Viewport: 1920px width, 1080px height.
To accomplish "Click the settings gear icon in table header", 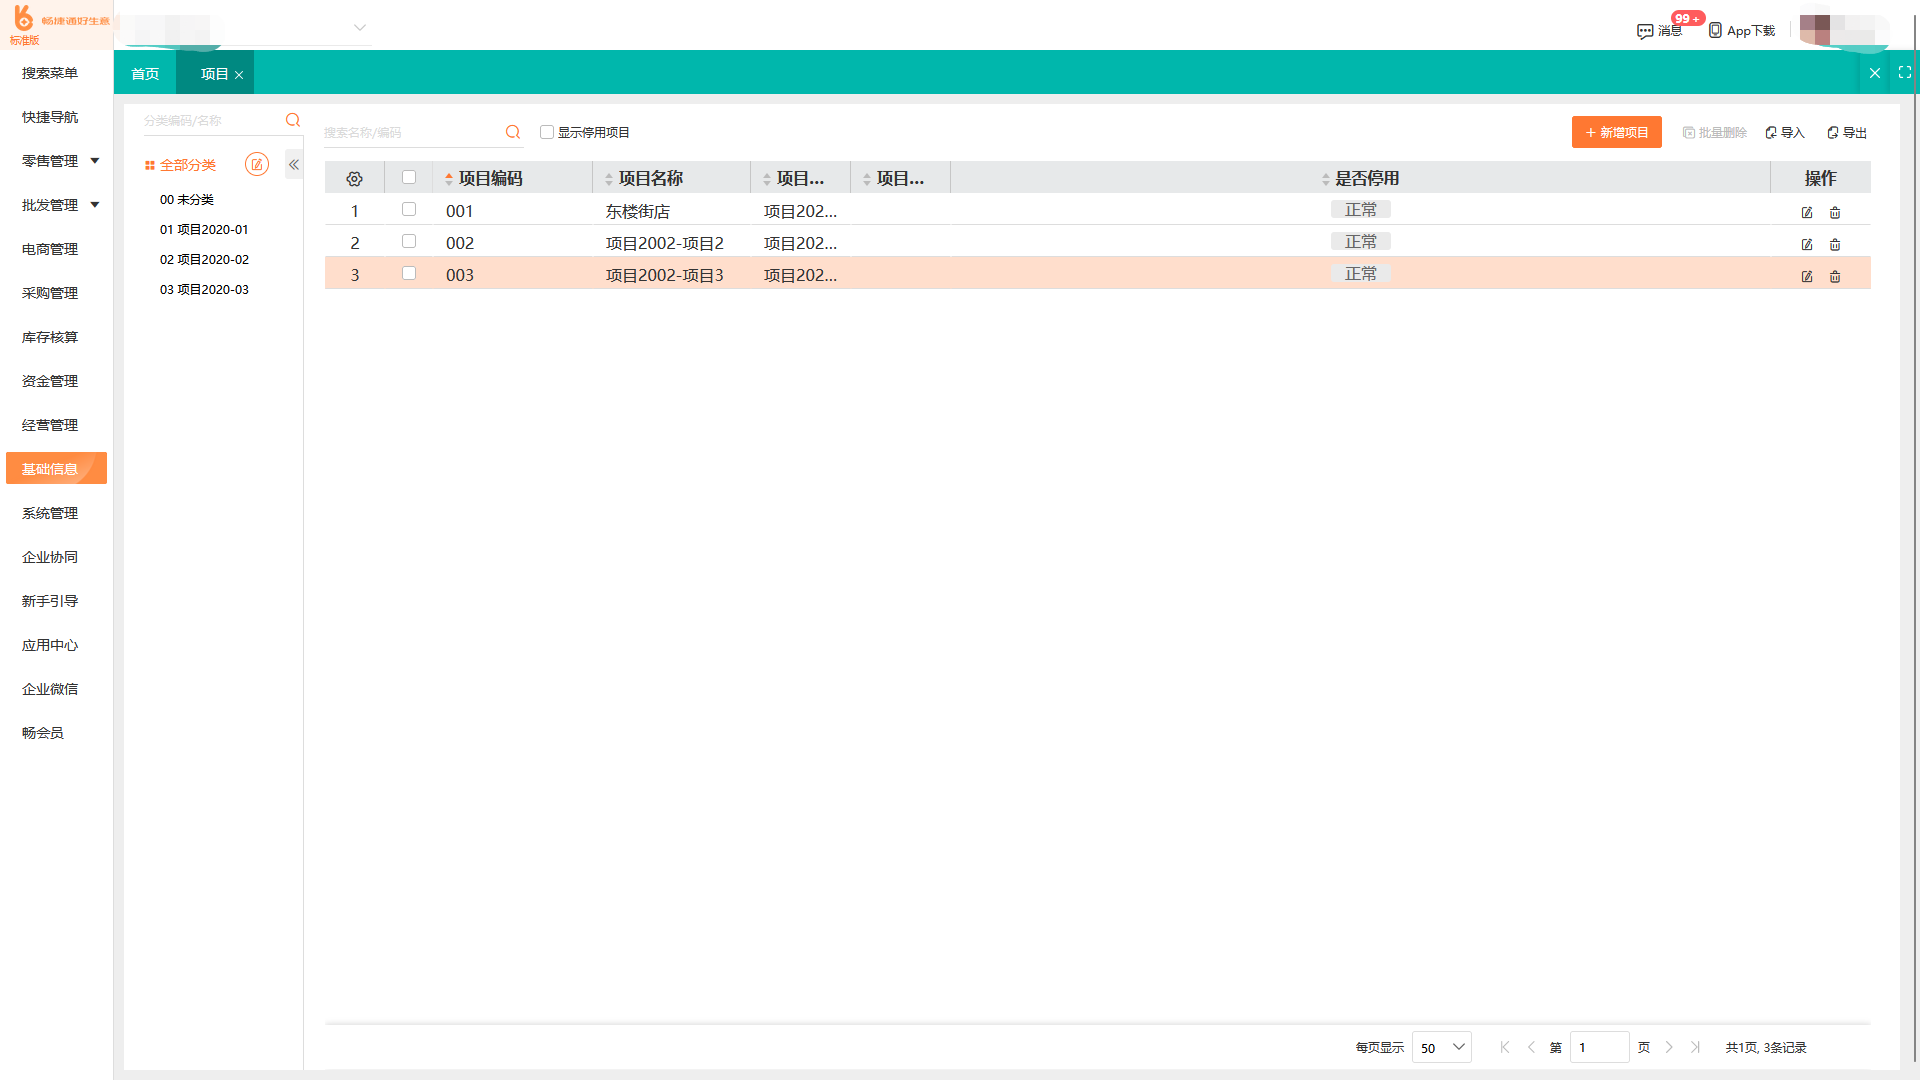I will [353, 178].
